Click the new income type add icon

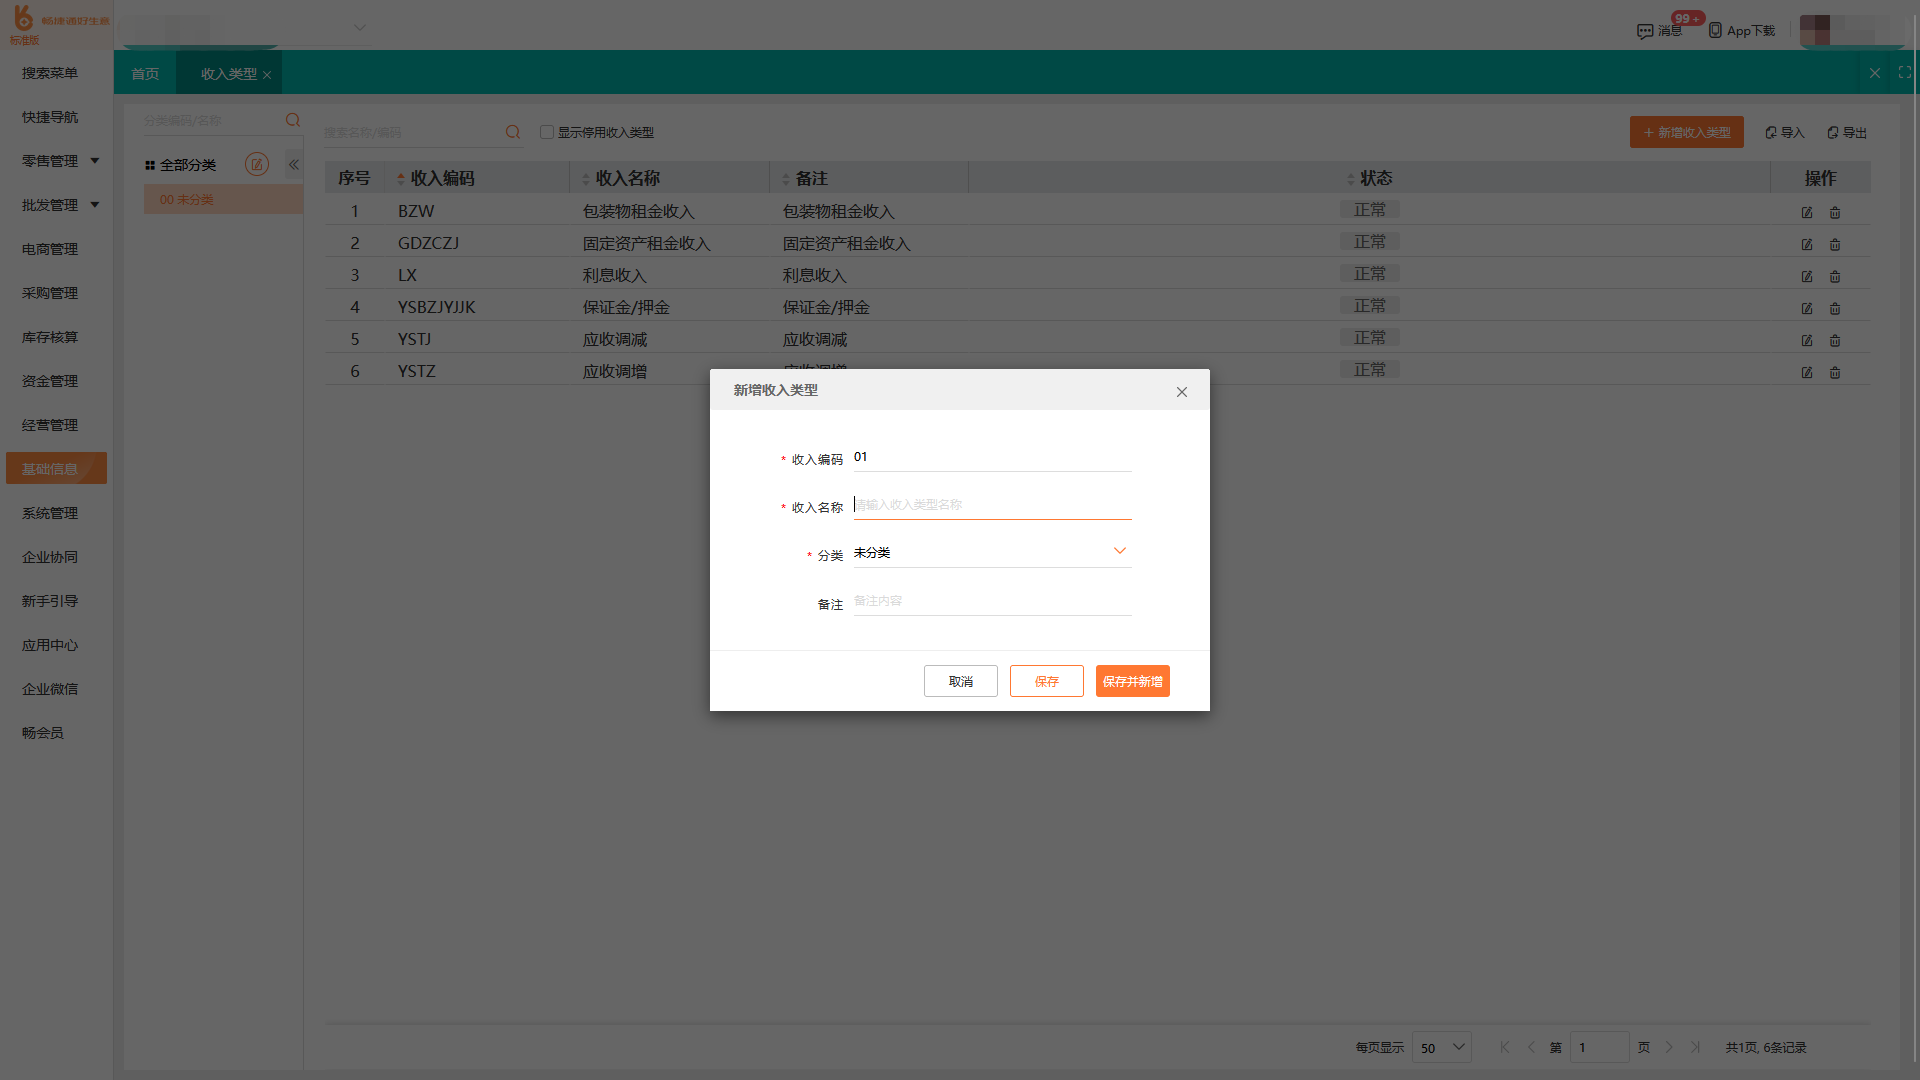(x=1688, y=132)
